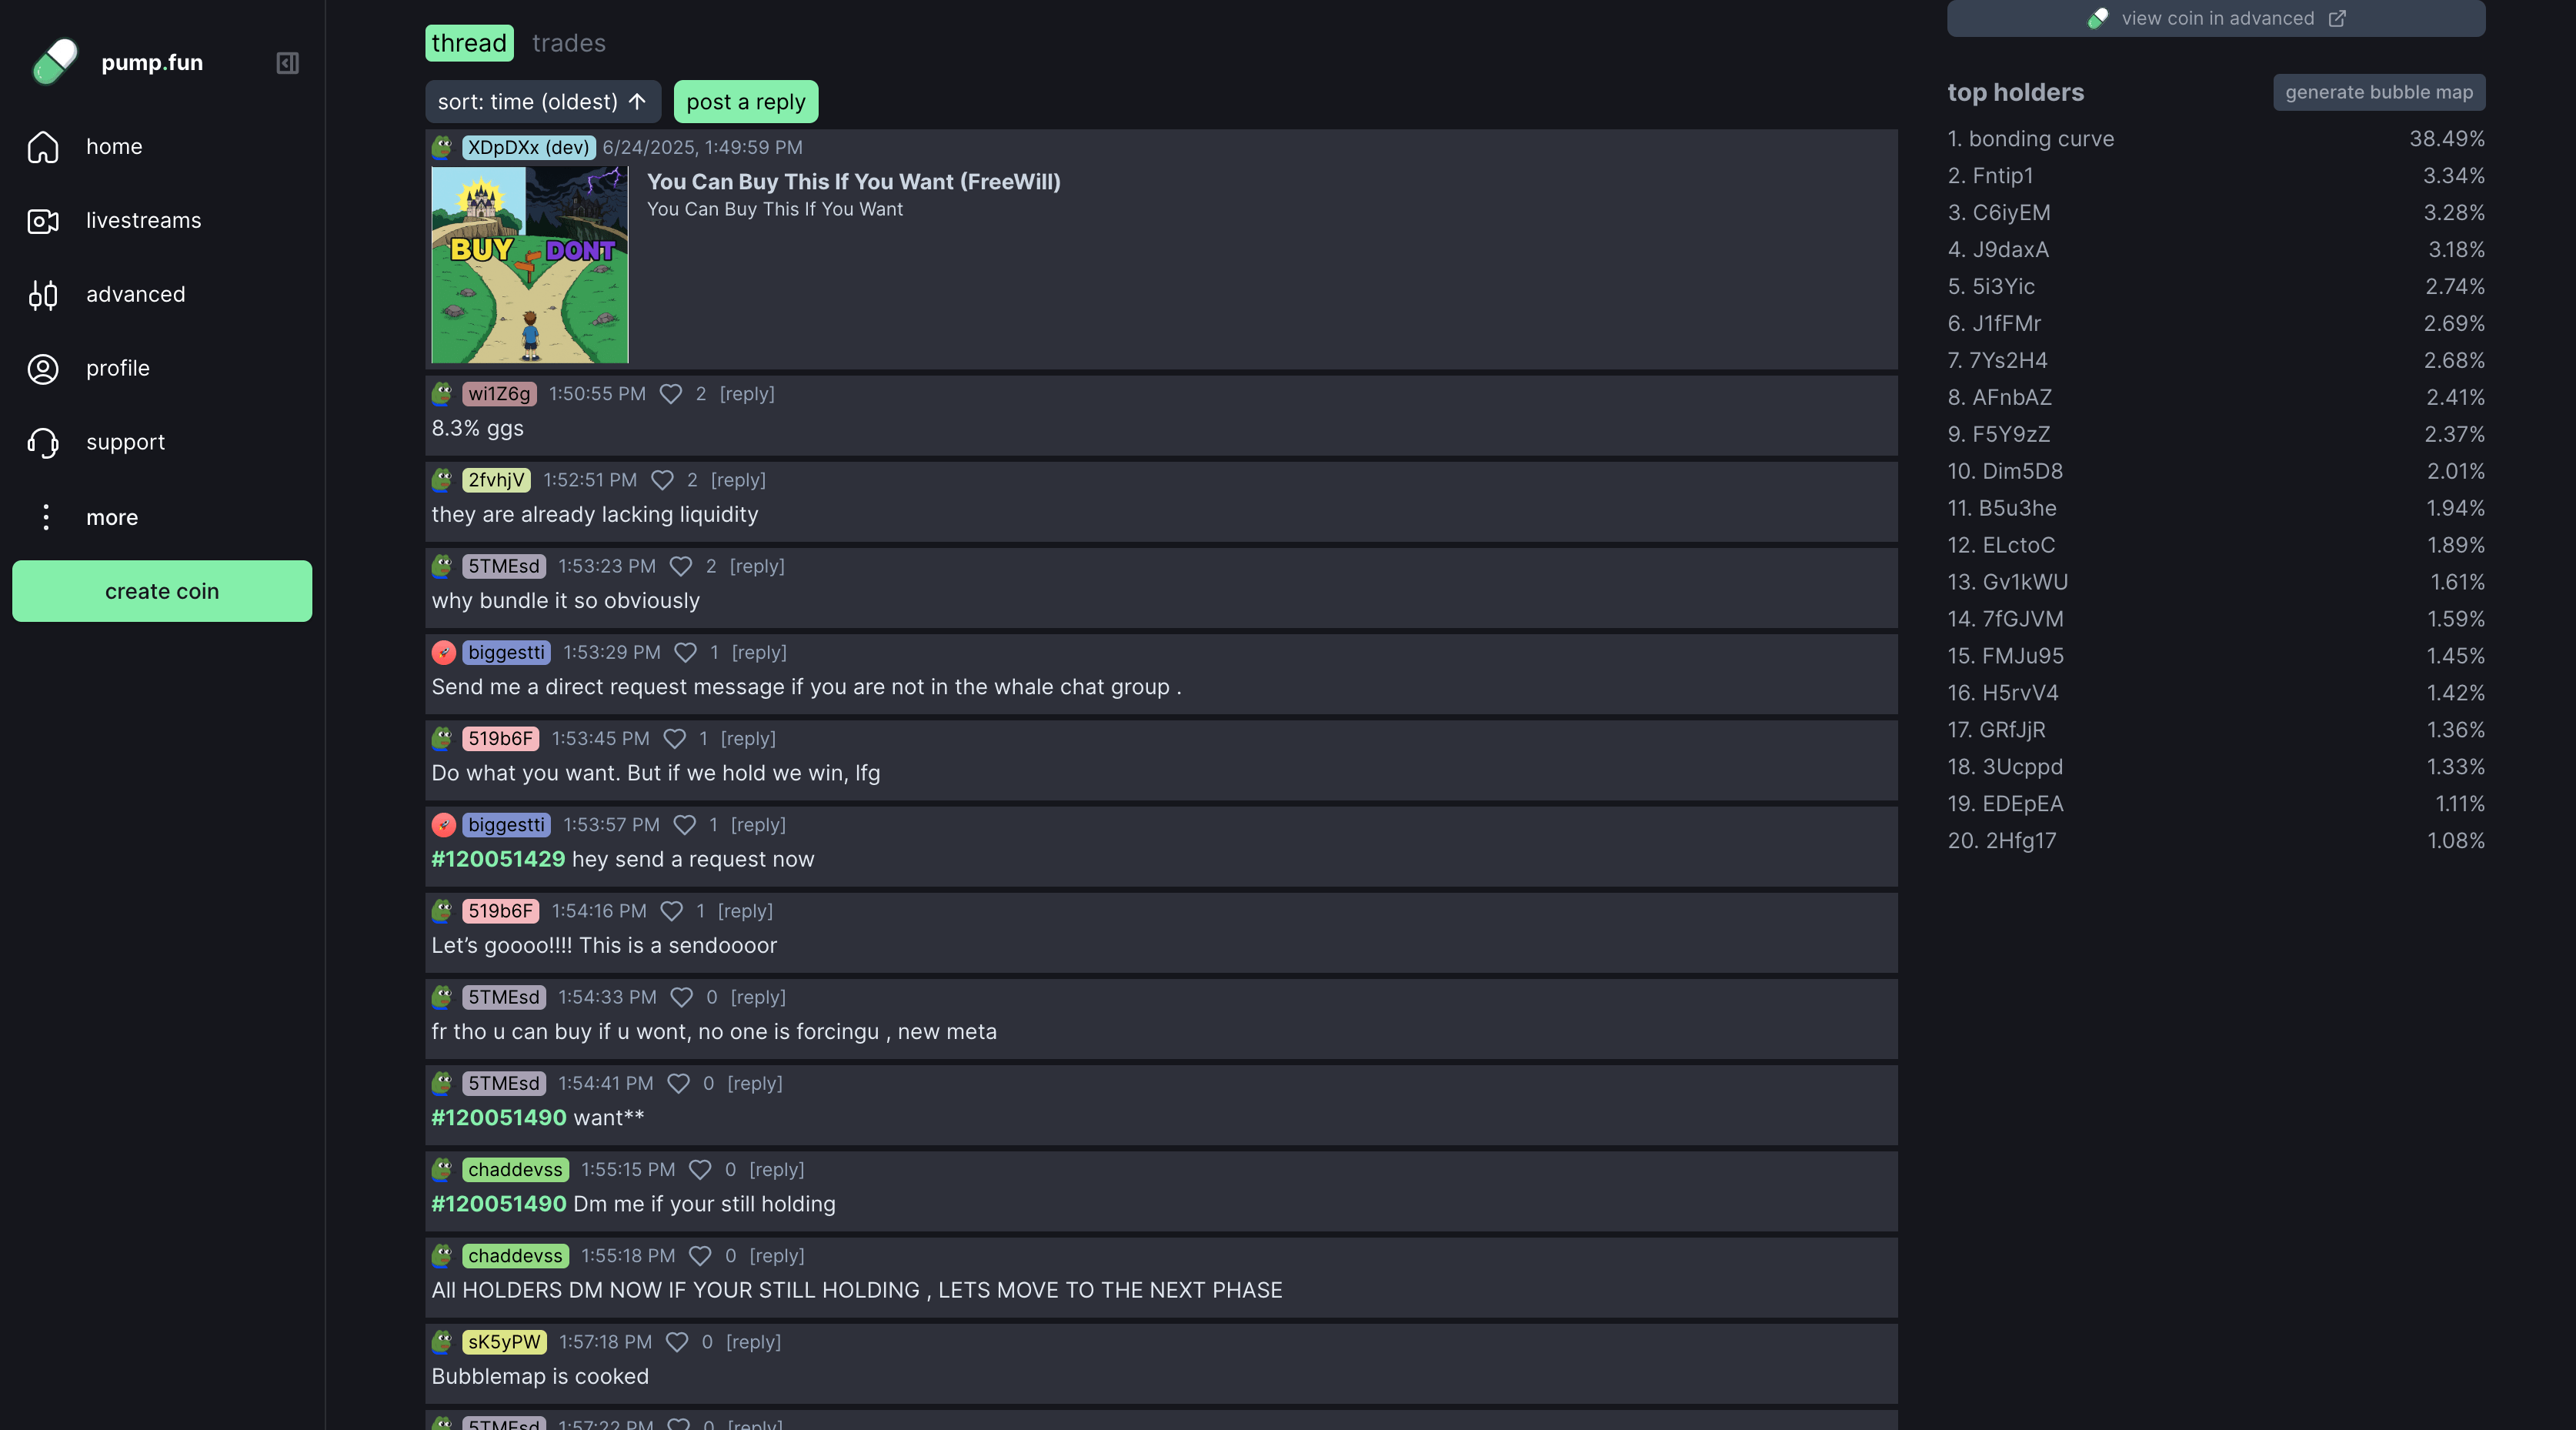Like the 'Bubblemap is cooked' comment
This screenshot has width=2576, height=1430.
[676, 1342]
